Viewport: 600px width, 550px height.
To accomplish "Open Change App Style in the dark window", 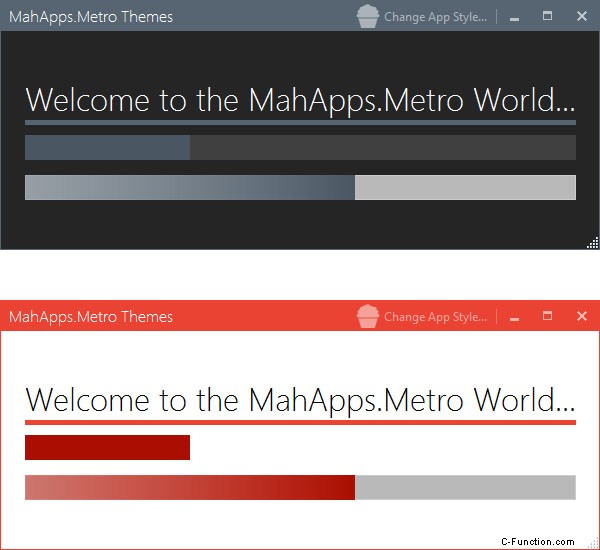I will coord(435,17).
